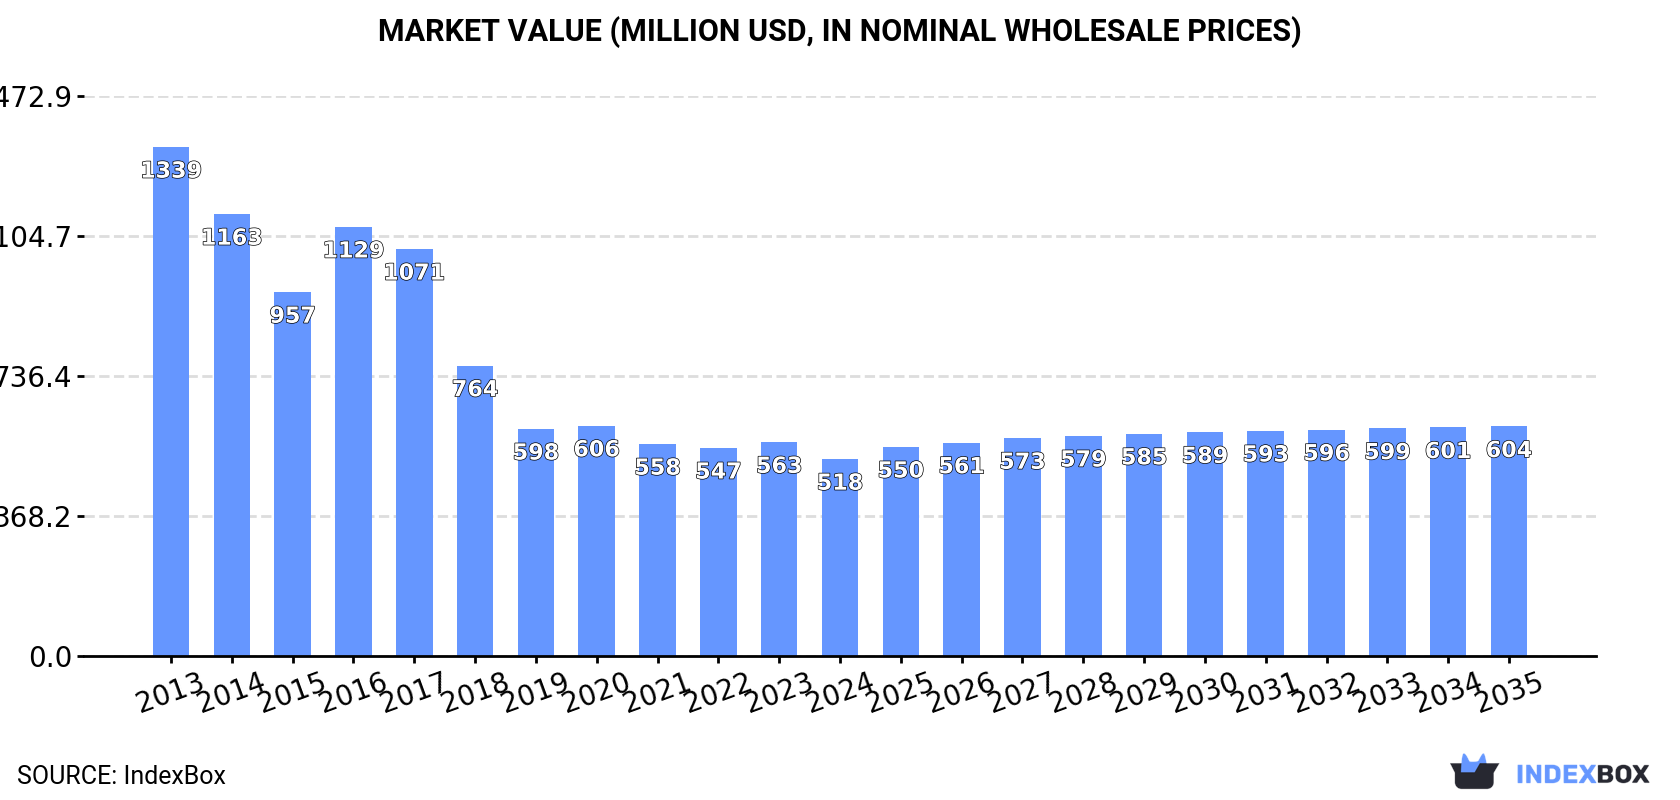
Task: Click the 368.2 y-axis tick label
Action: [x=36, y=517]
